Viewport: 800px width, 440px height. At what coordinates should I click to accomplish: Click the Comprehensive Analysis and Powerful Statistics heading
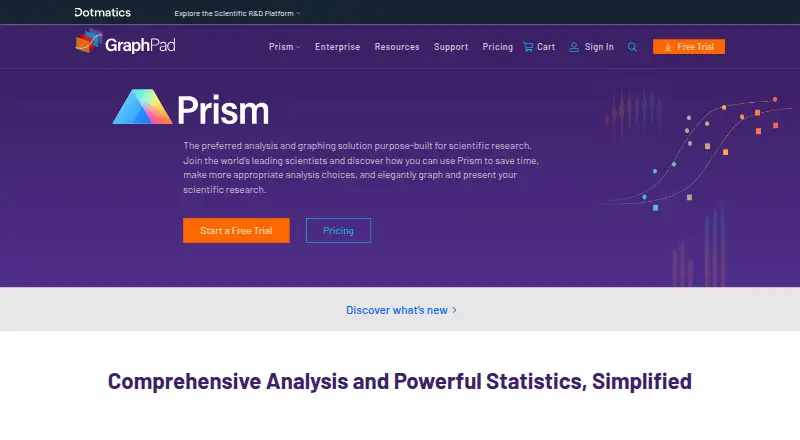(399, 381)
